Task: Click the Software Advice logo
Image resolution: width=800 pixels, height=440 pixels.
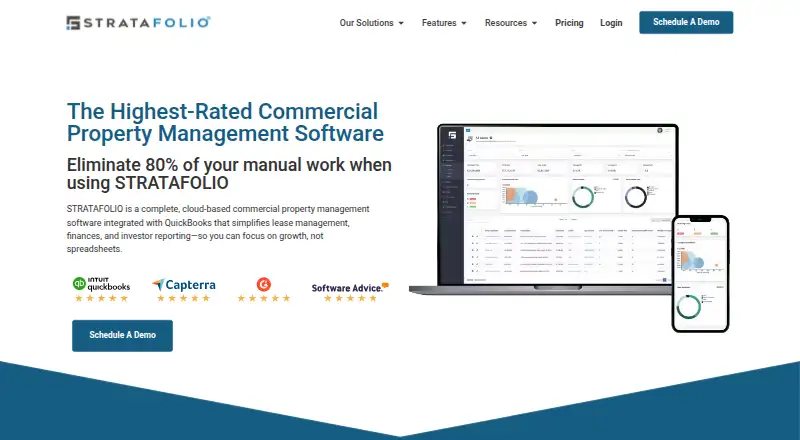Action: point(350,287)
